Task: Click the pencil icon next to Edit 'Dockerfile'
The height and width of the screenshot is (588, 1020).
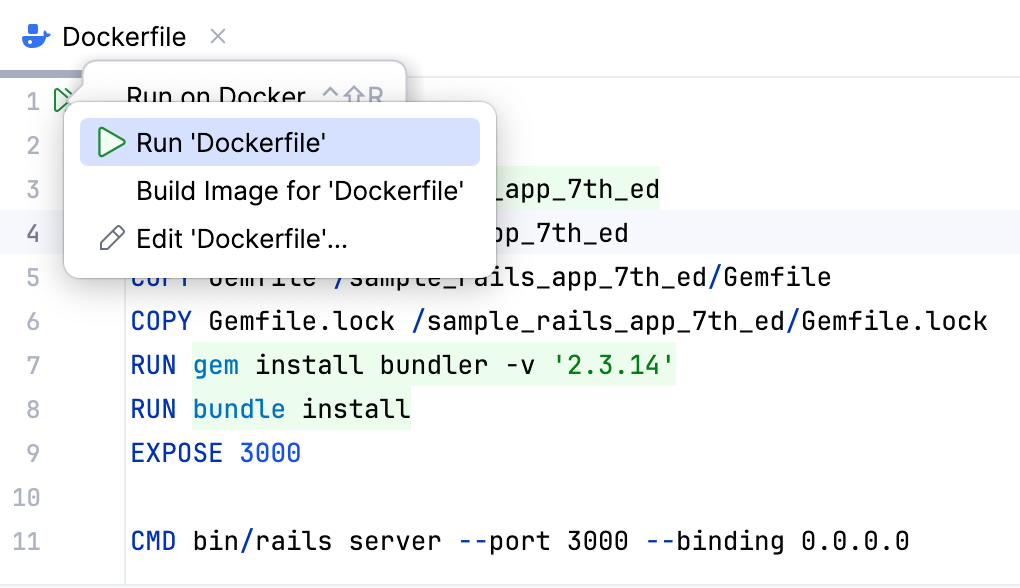Action: (111, 238)
